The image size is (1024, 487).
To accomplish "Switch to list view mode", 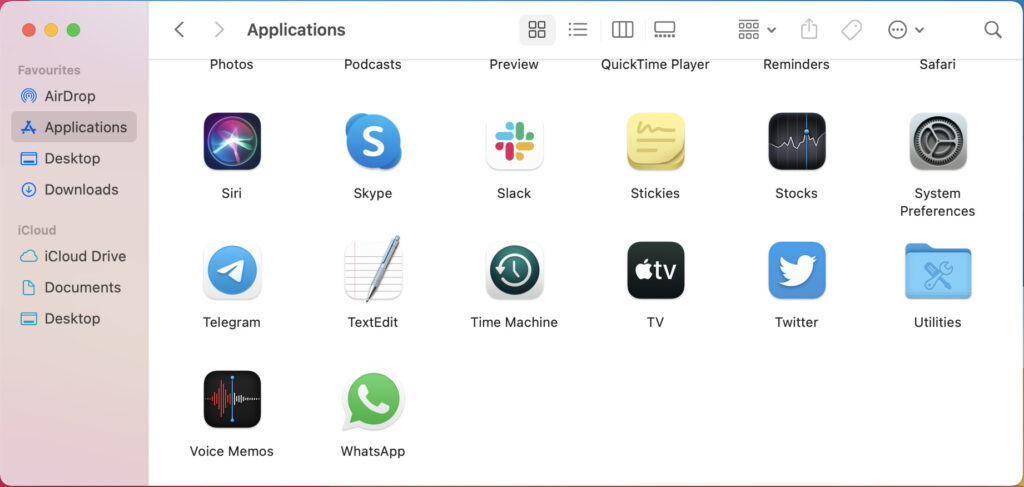I will 578,30.
